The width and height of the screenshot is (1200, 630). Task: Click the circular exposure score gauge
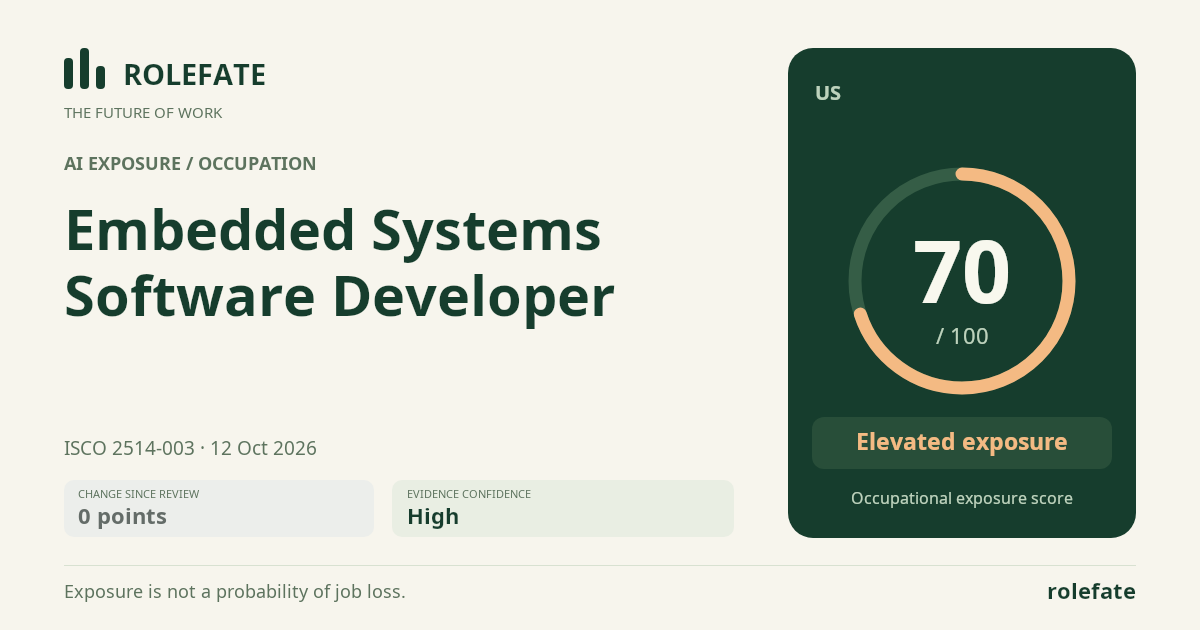(962, 281)
